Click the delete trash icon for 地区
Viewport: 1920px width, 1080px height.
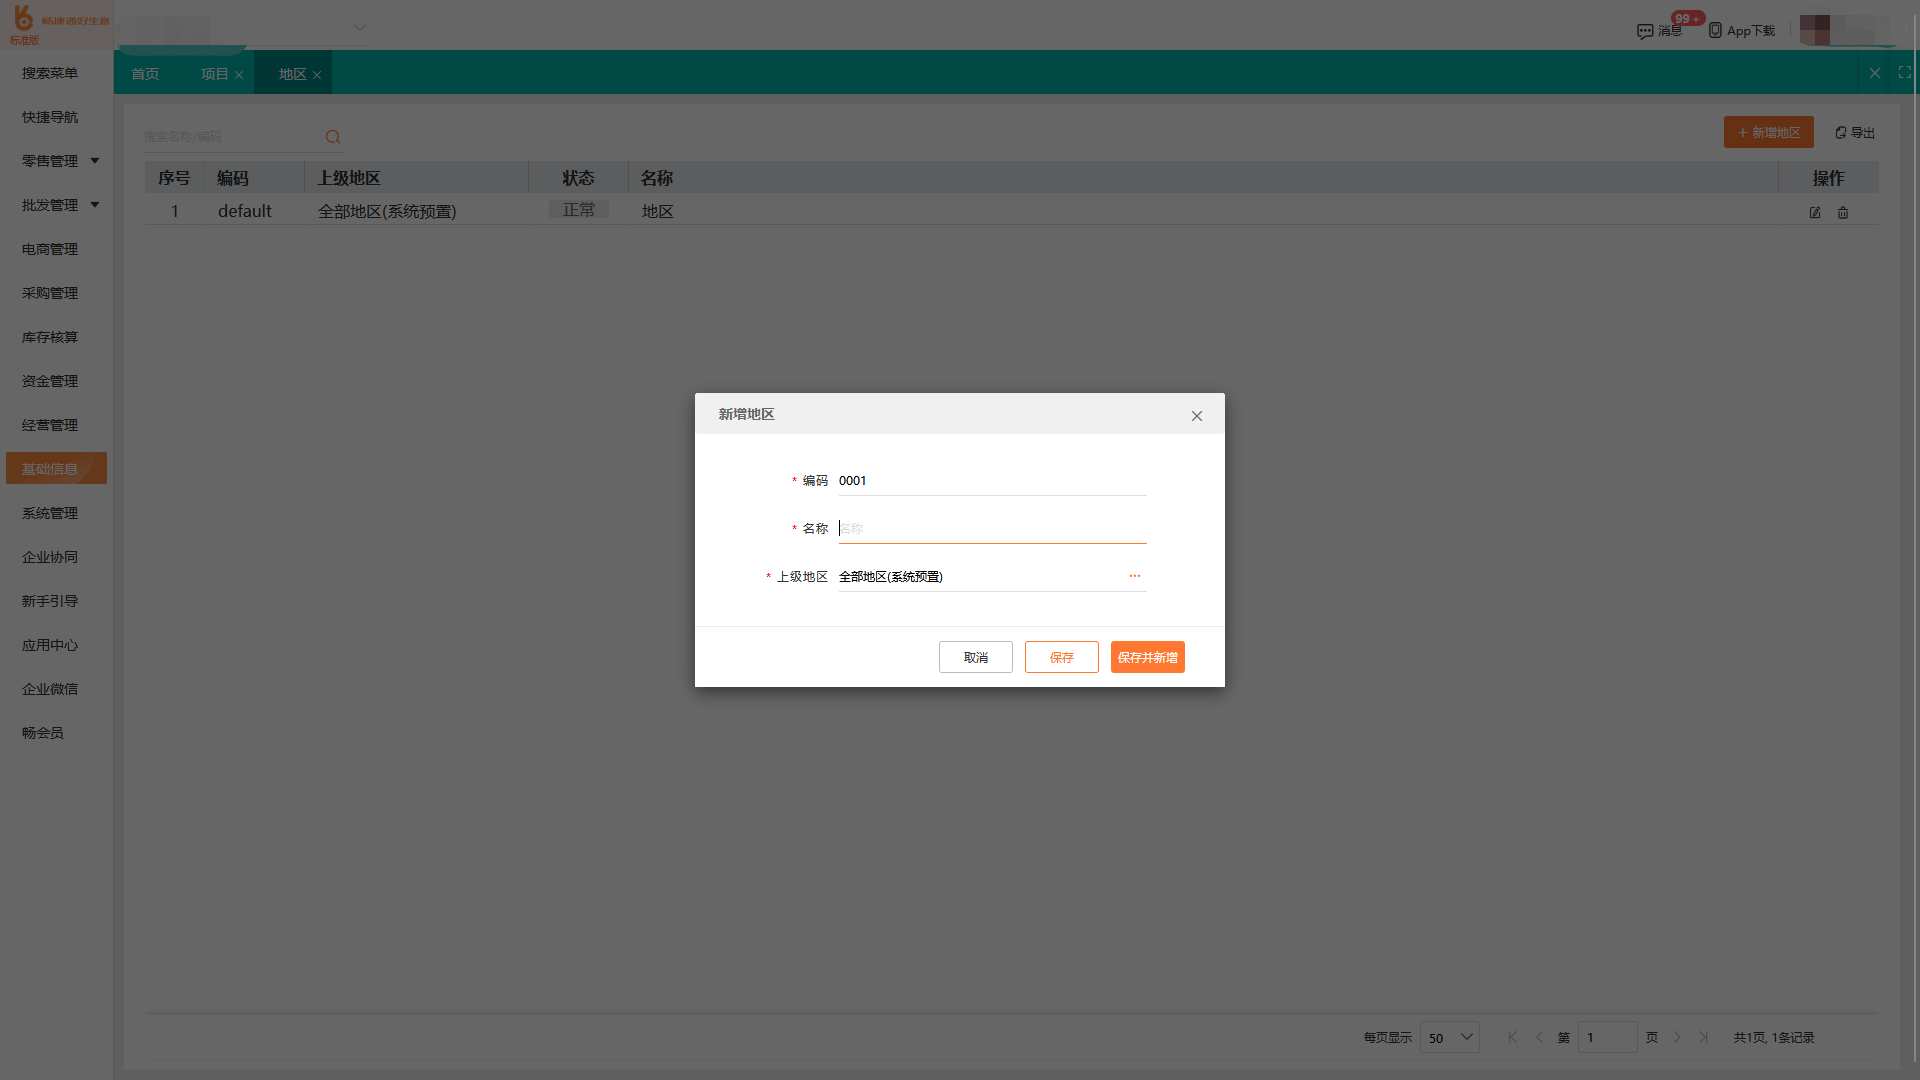pyautogui.click(x=1842, y=212)
